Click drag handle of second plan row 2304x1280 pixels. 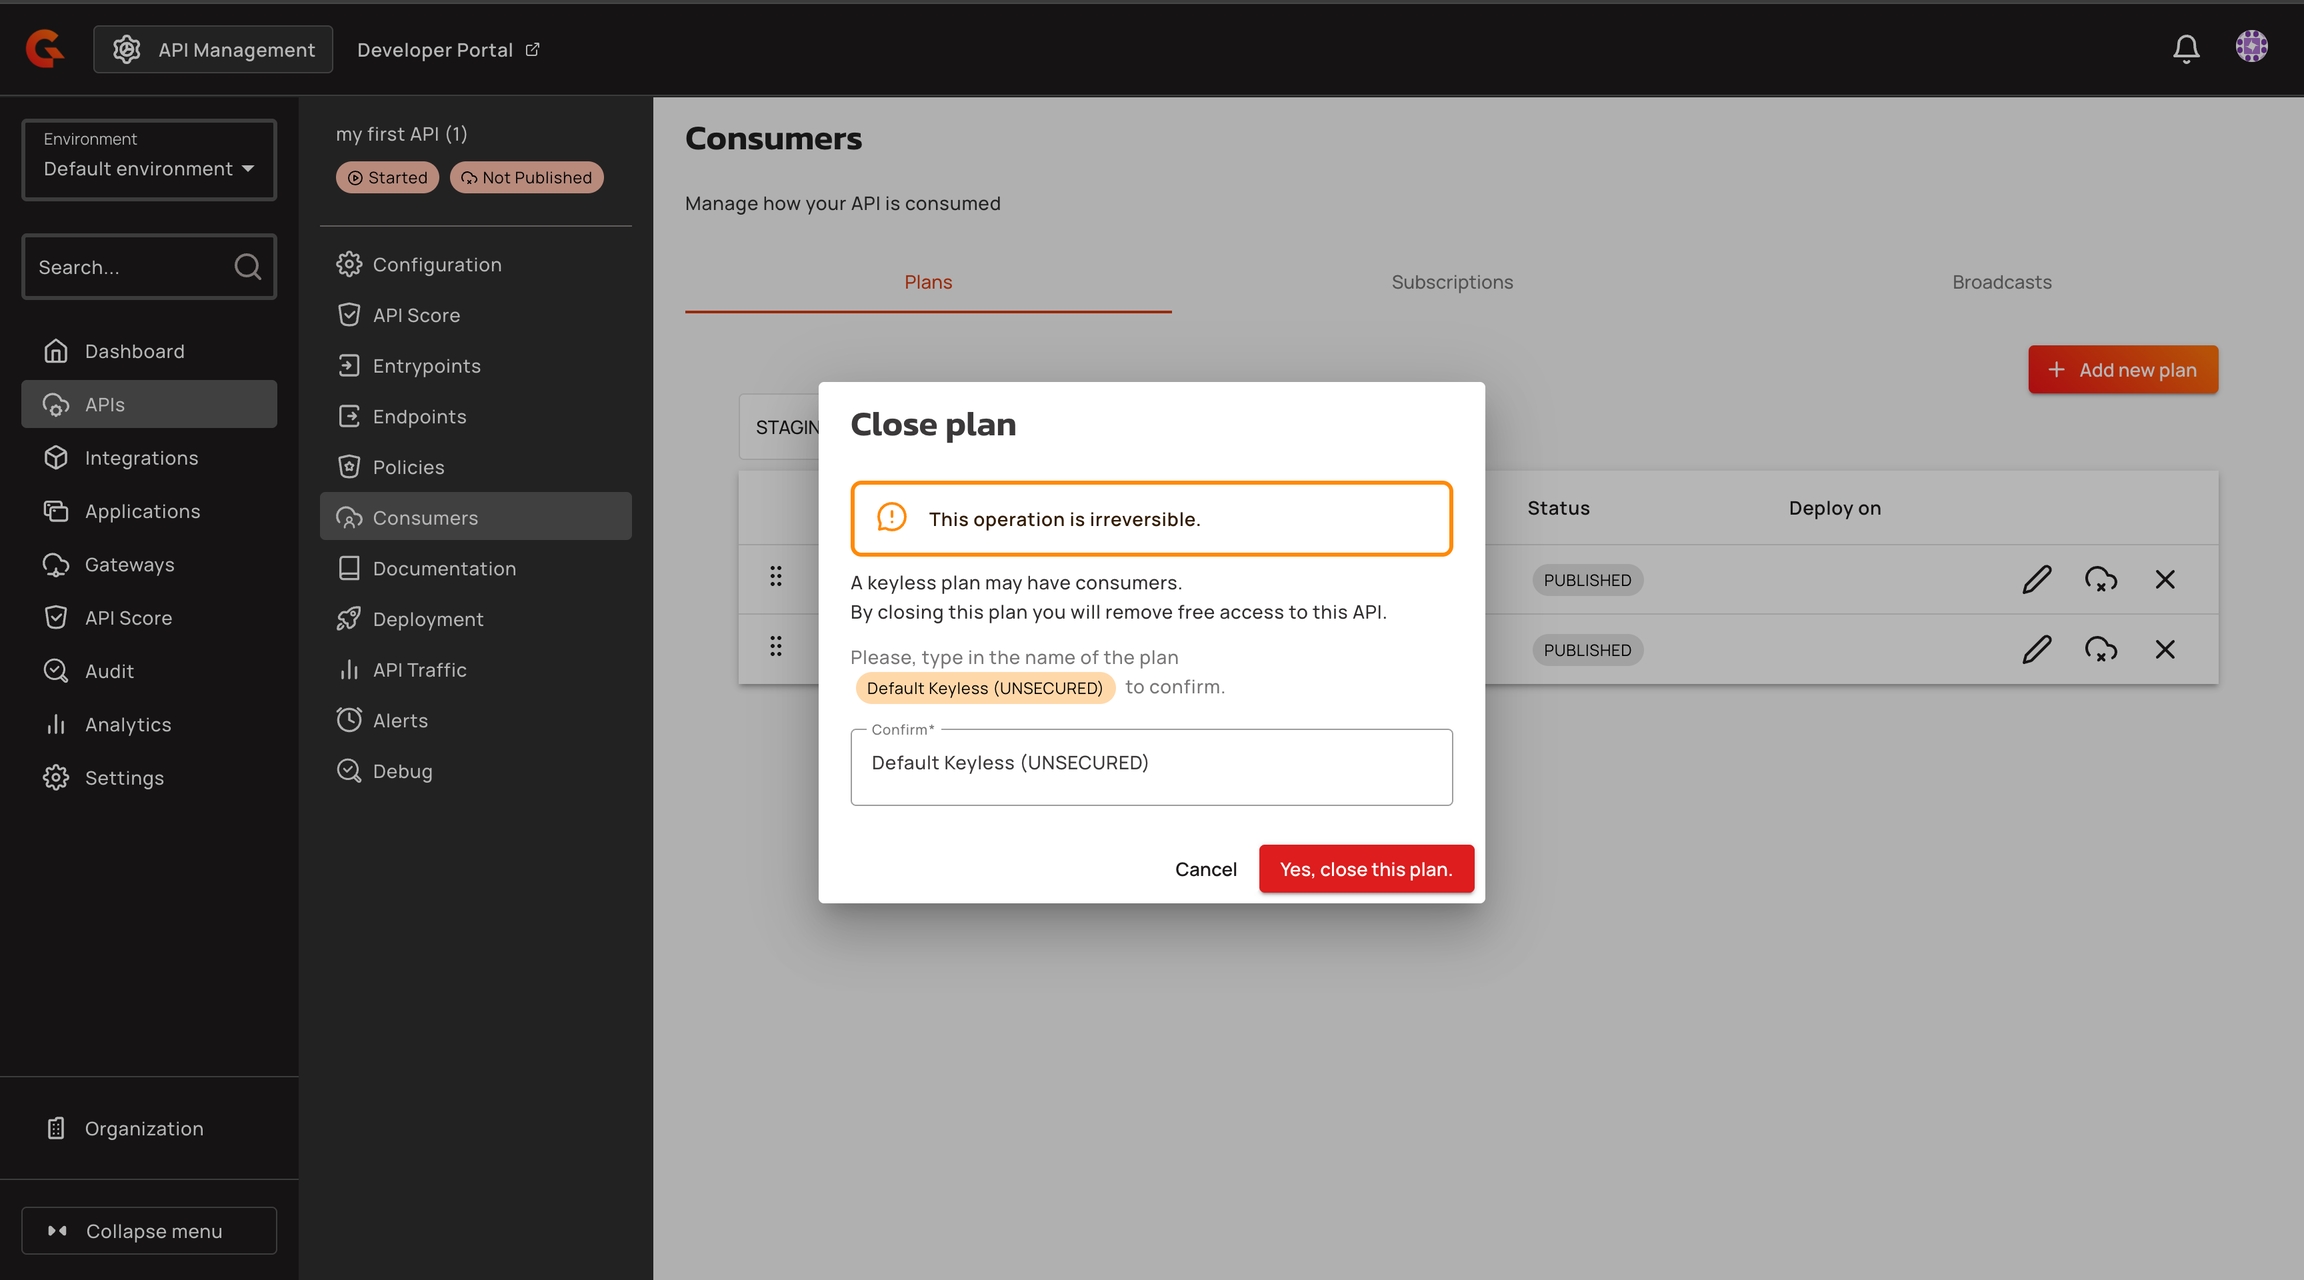775,646
